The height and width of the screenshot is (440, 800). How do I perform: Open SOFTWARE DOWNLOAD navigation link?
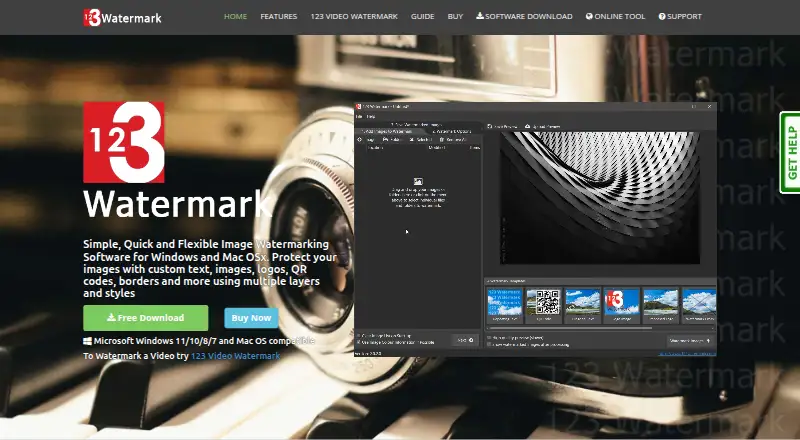pos(524,16)
